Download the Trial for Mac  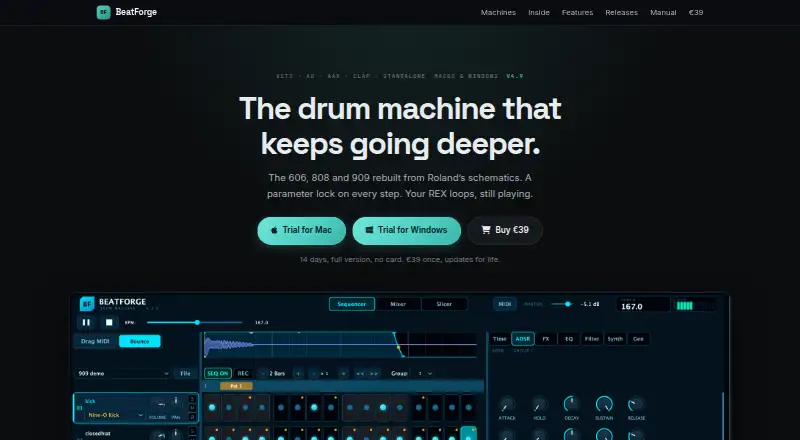click(x=302, y=230)
